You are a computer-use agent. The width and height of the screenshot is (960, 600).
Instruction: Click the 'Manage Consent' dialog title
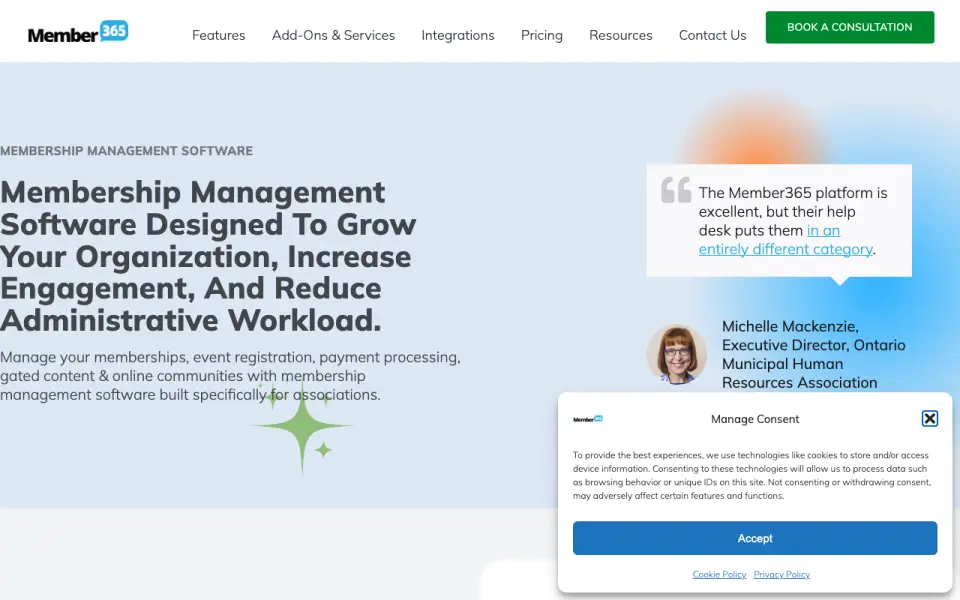[755, 419]
